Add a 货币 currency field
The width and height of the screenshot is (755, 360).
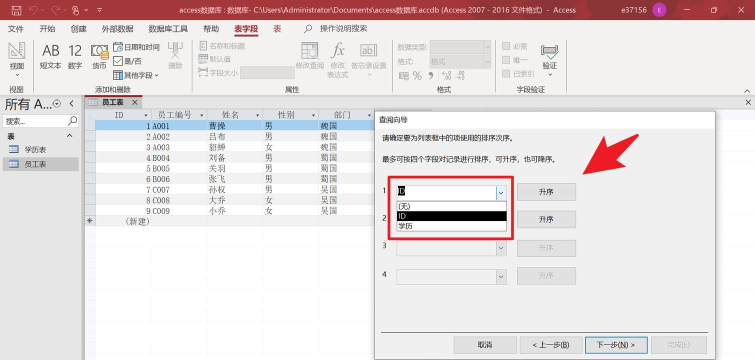99,57
